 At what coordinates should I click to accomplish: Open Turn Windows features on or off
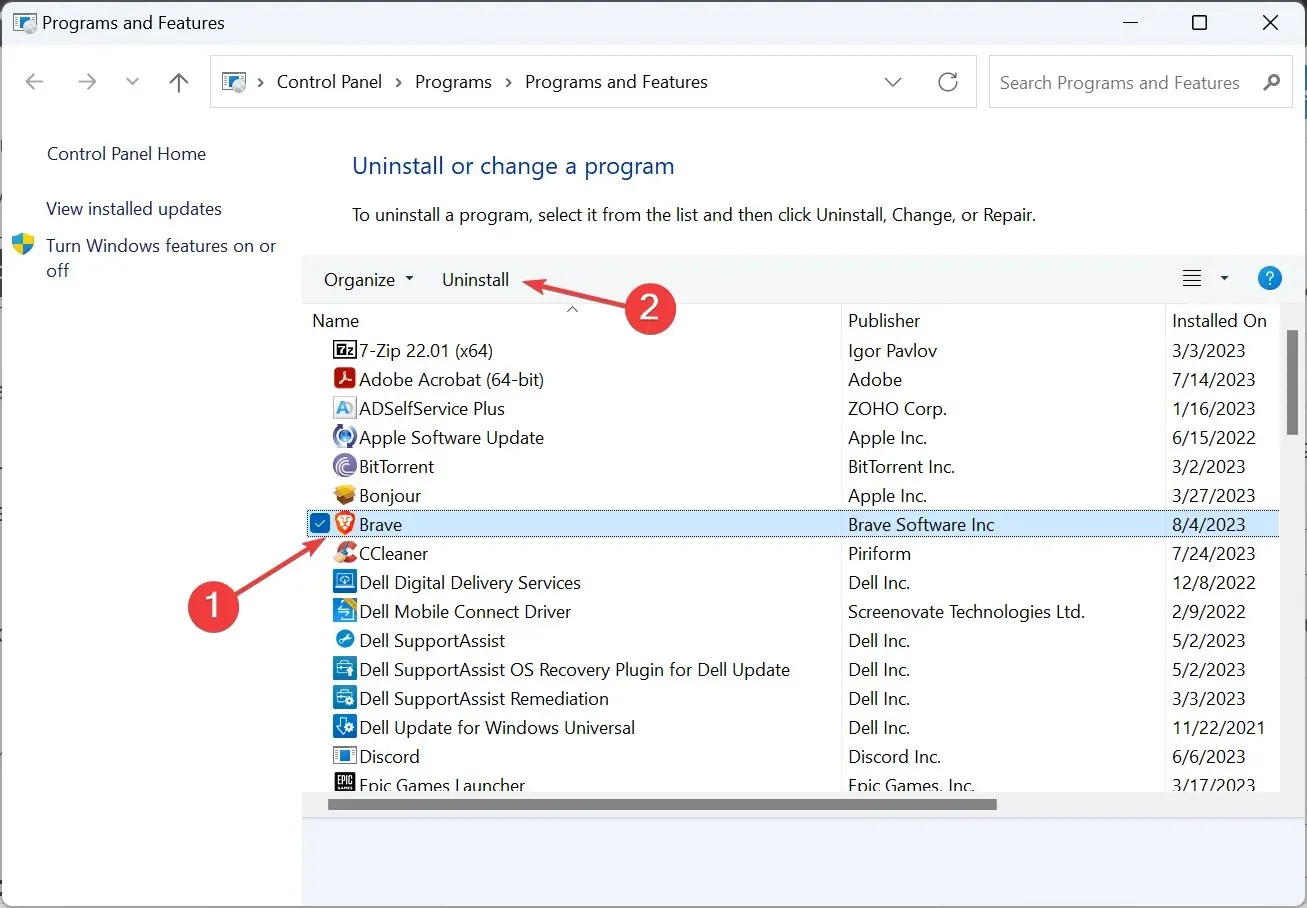[x=161, y=258]
